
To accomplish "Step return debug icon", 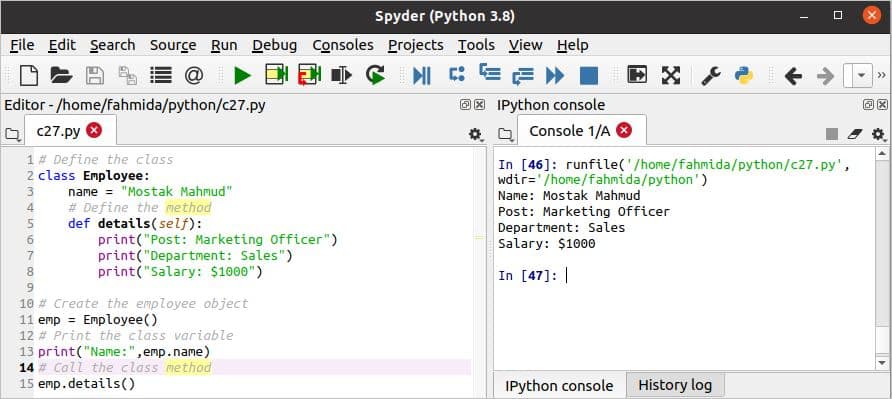I will coord(523,76).
